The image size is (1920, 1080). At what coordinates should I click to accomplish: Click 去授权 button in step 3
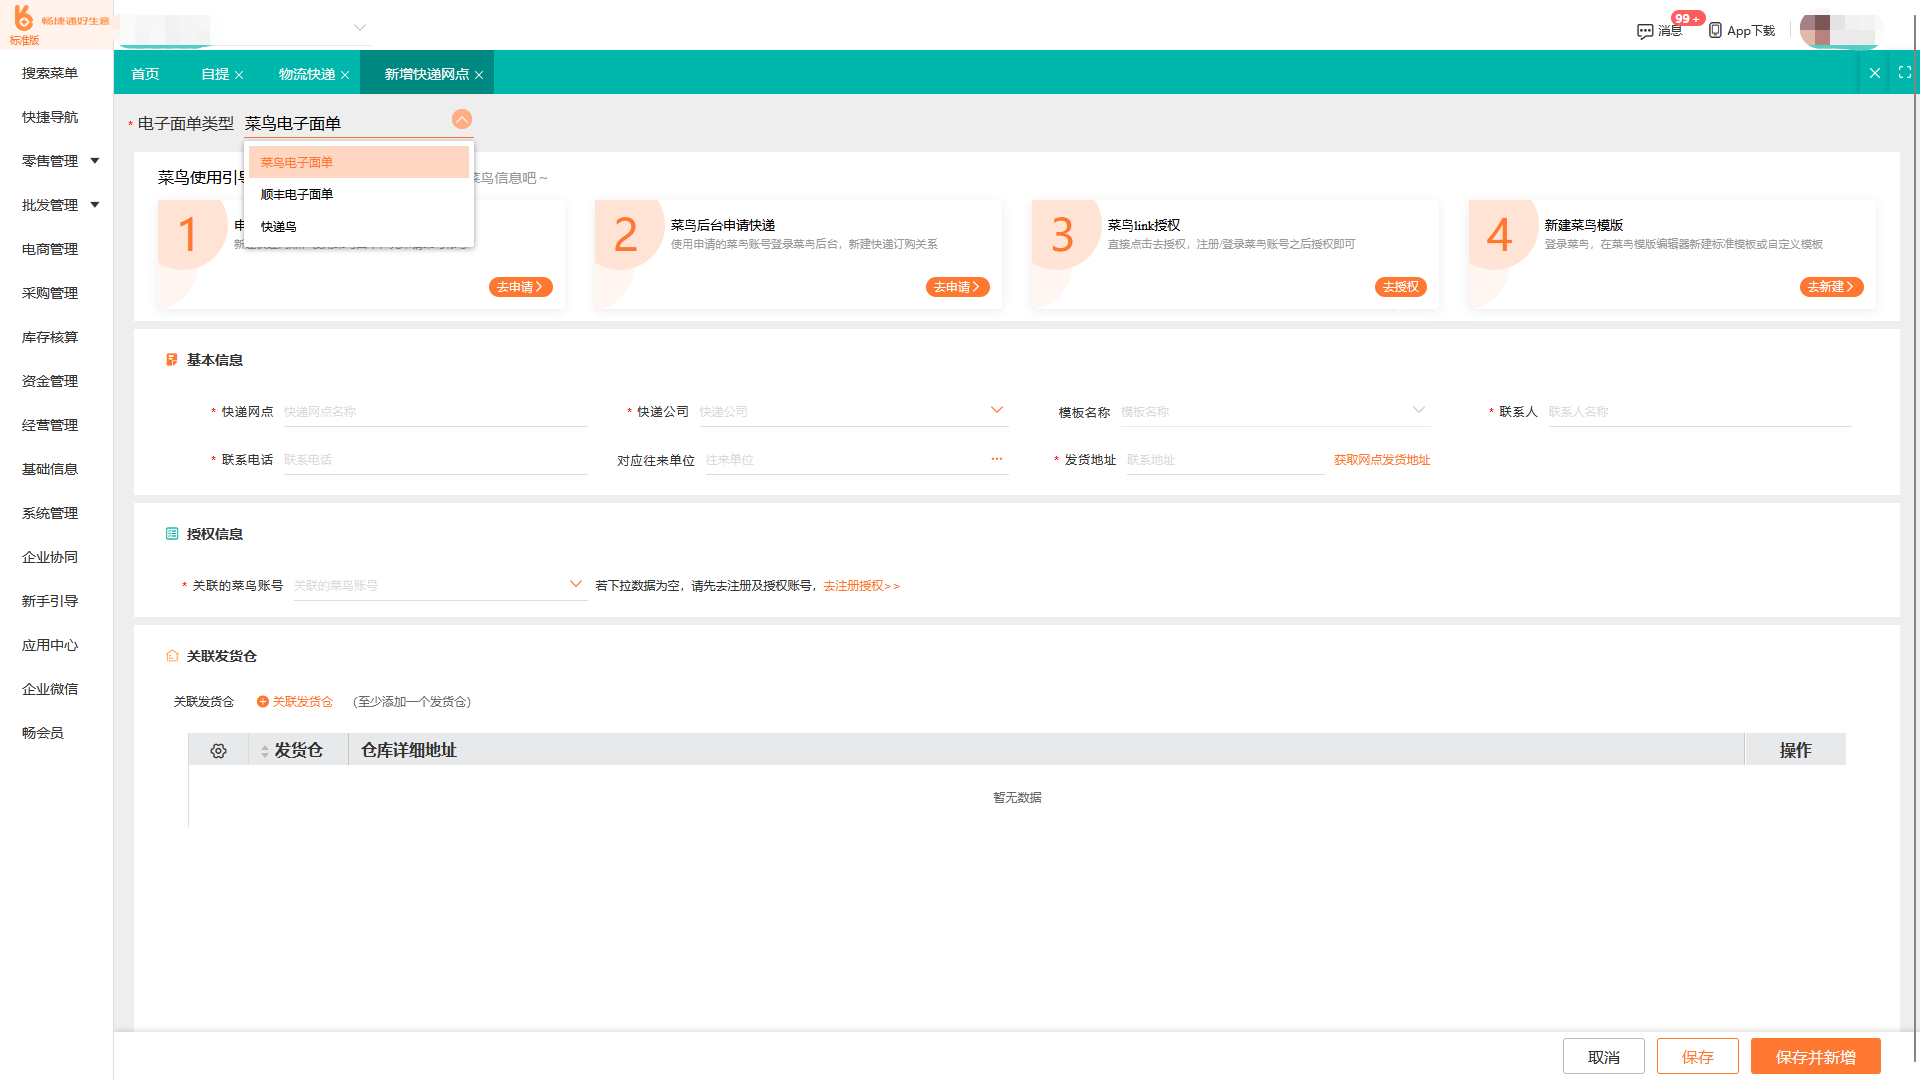click(1400, 287)
